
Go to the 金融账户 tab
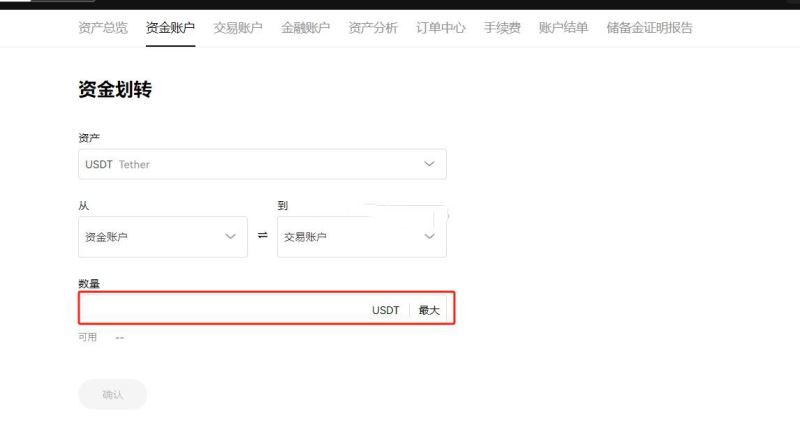tap(306, 28)
